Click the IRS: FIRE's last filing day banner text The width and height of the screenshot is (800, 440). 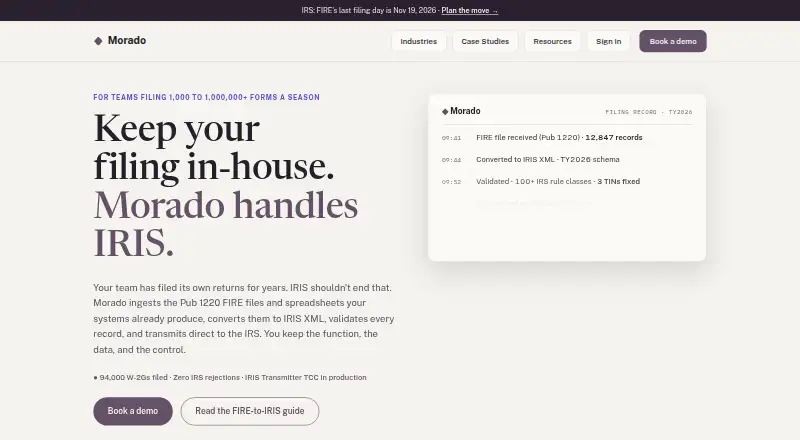pyautogui.click(x=369, y=10)
